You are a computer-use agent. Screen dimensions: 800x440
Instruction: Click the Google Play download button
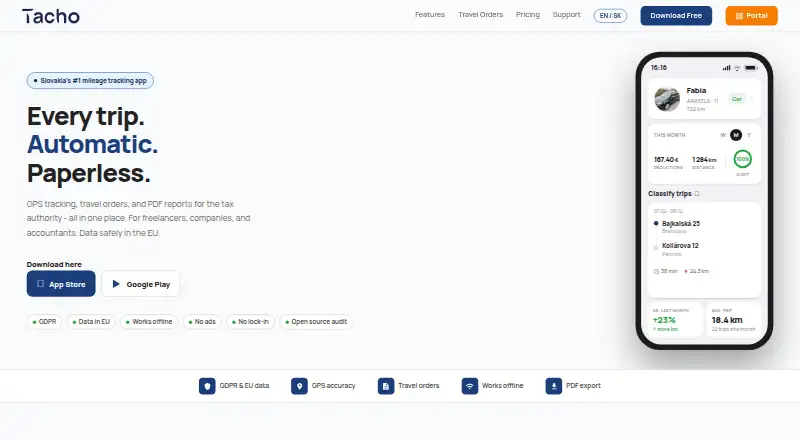pyautogui.click(x=141, y=284)
